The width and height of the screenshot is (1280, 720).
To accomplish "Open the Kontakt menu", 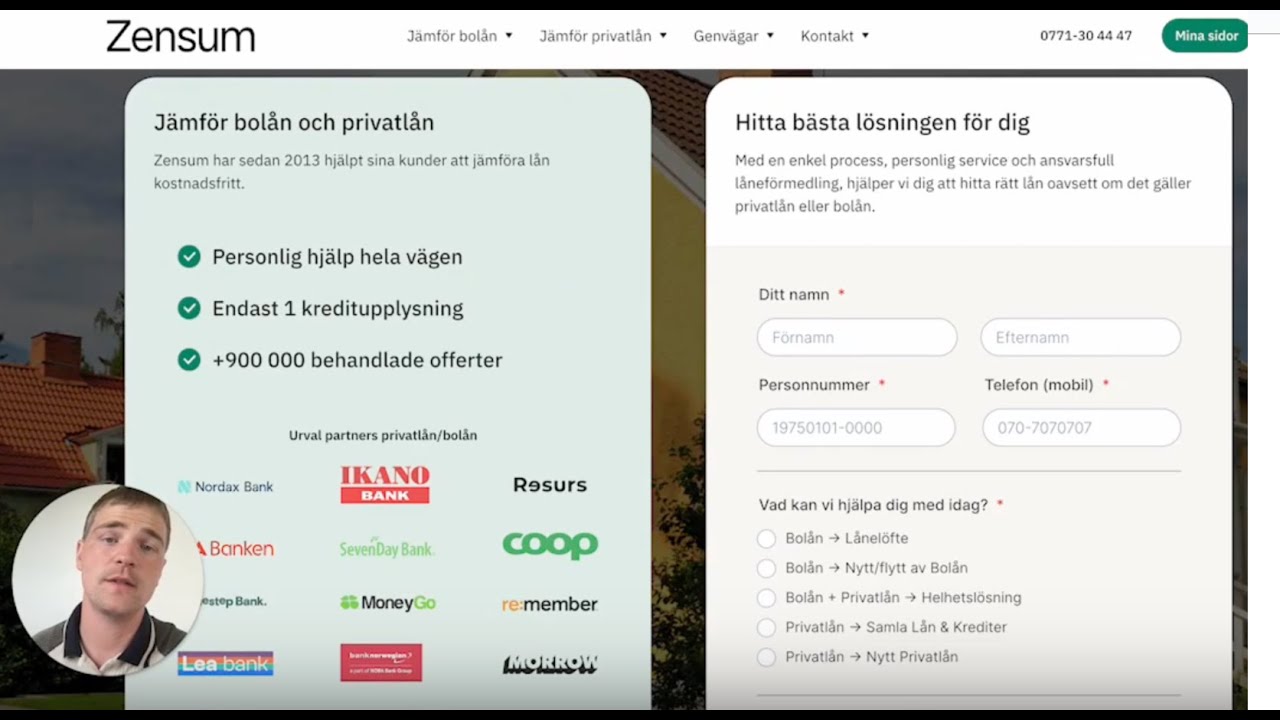I will [835, 36].
